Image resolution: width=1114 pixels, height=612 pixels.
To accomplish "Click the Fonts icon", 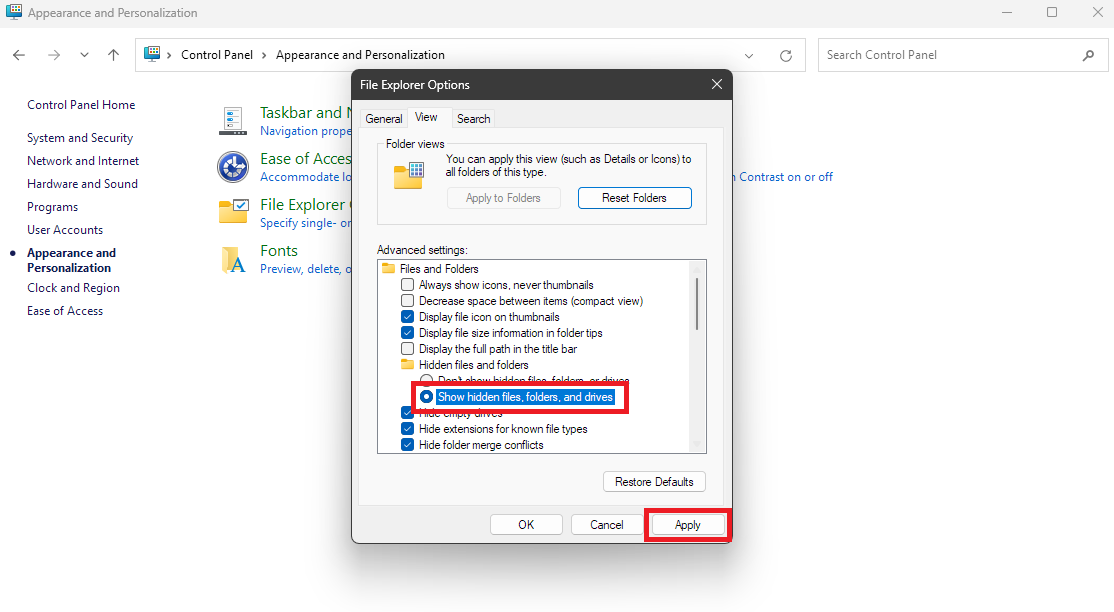I will [x=233, y=260].
